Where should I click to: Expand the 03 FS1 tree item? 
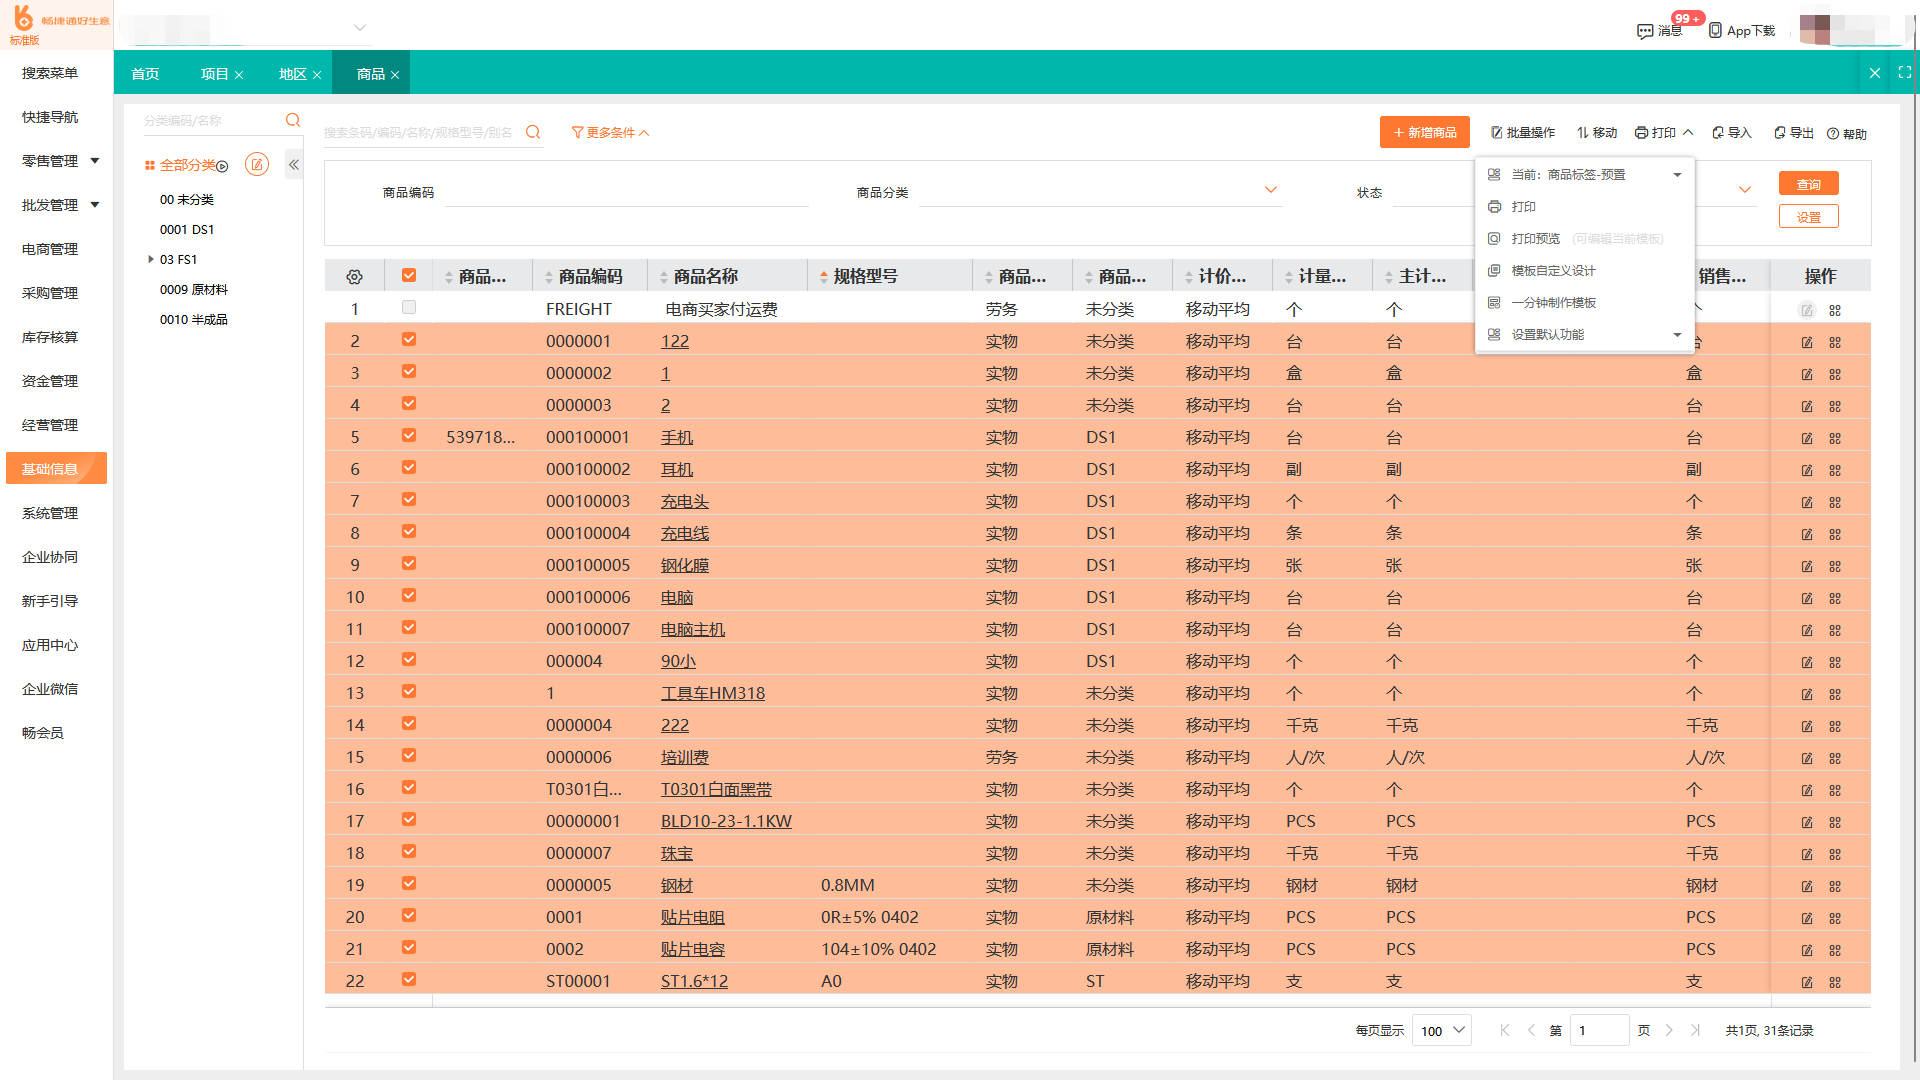[149, 257]
